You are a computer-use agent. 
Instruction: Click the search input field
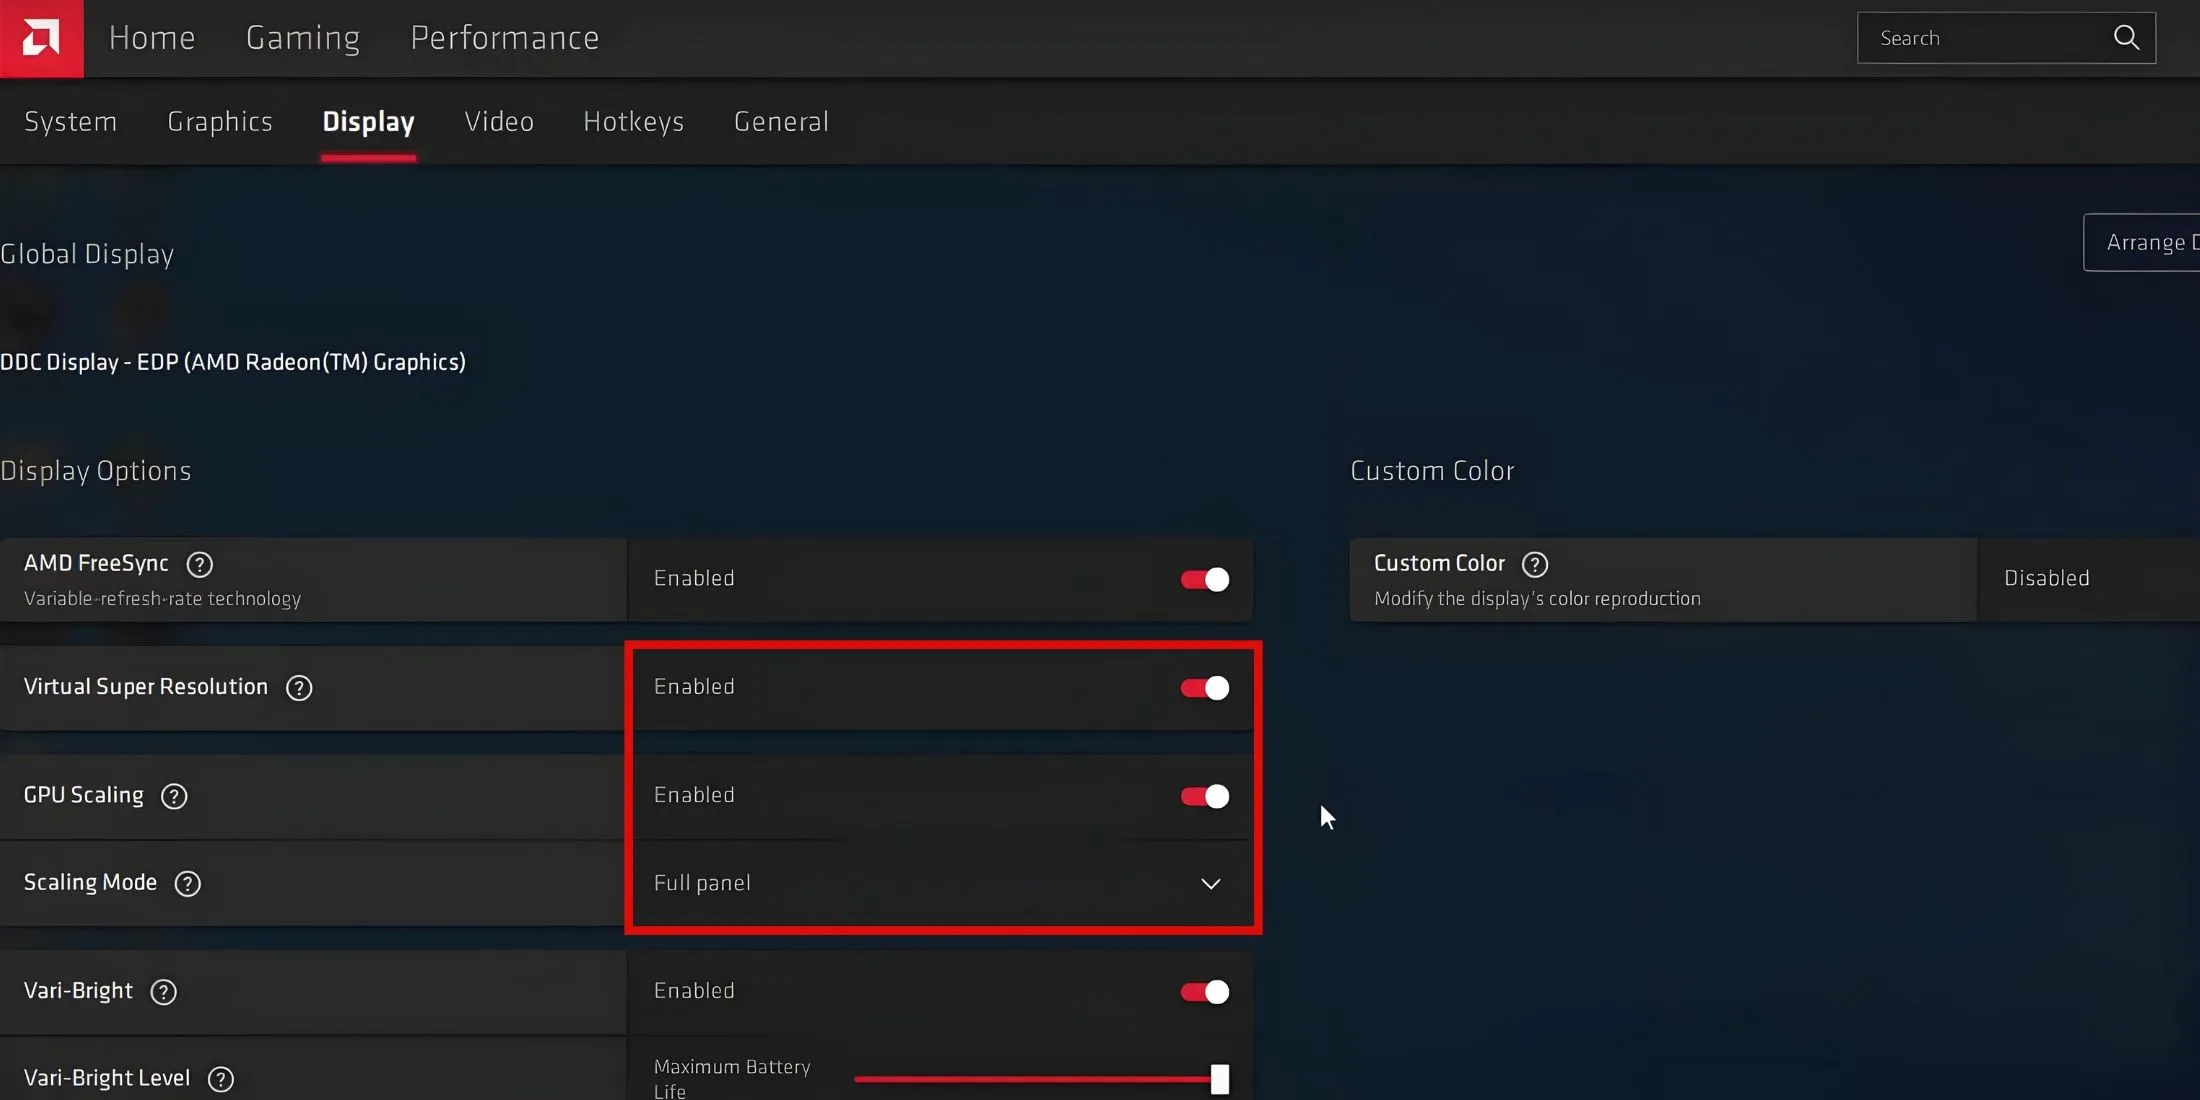pyautogui.click(x=1985, y=38)
